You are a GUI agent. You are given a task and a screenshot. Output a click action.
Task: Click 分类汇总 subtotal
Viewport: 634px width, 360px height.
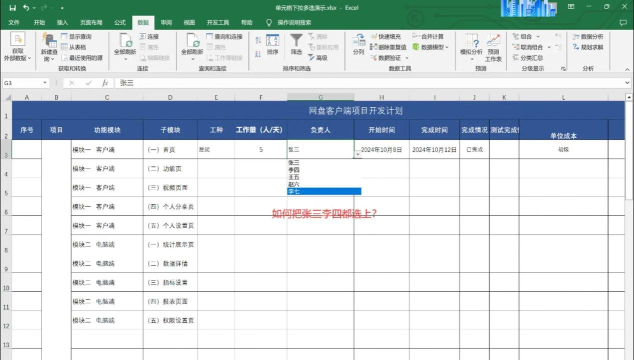(528, 58)
